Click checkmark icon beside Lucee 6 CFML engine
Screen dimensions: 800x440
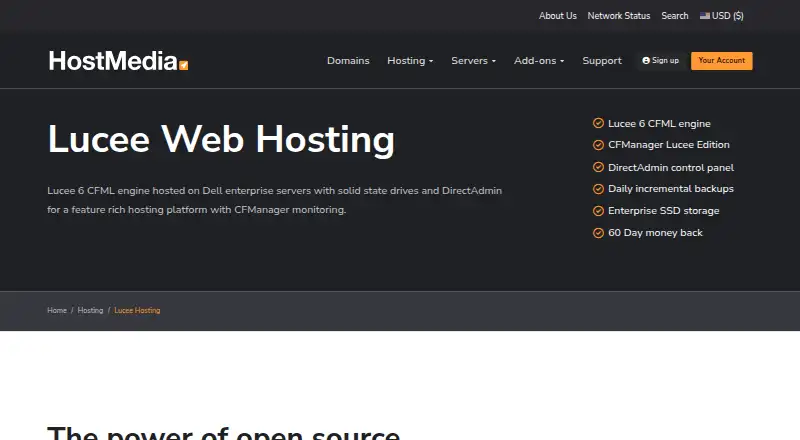pos(598,123)
